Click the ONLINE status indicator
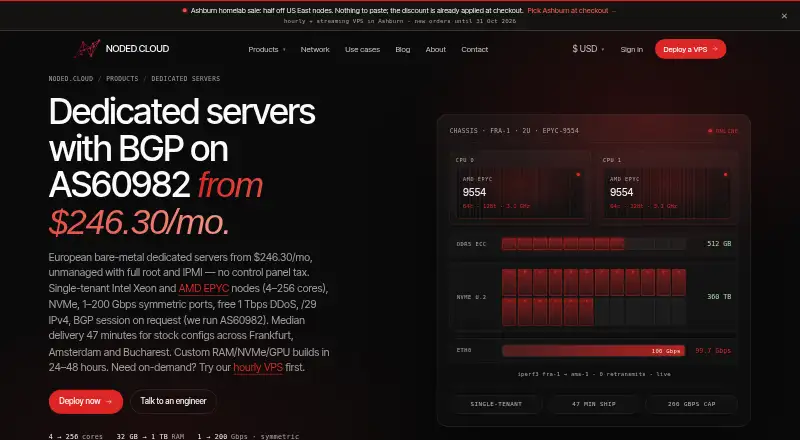Image resolution: width=800 pixels, height=440 pixels. coord(722,131)
